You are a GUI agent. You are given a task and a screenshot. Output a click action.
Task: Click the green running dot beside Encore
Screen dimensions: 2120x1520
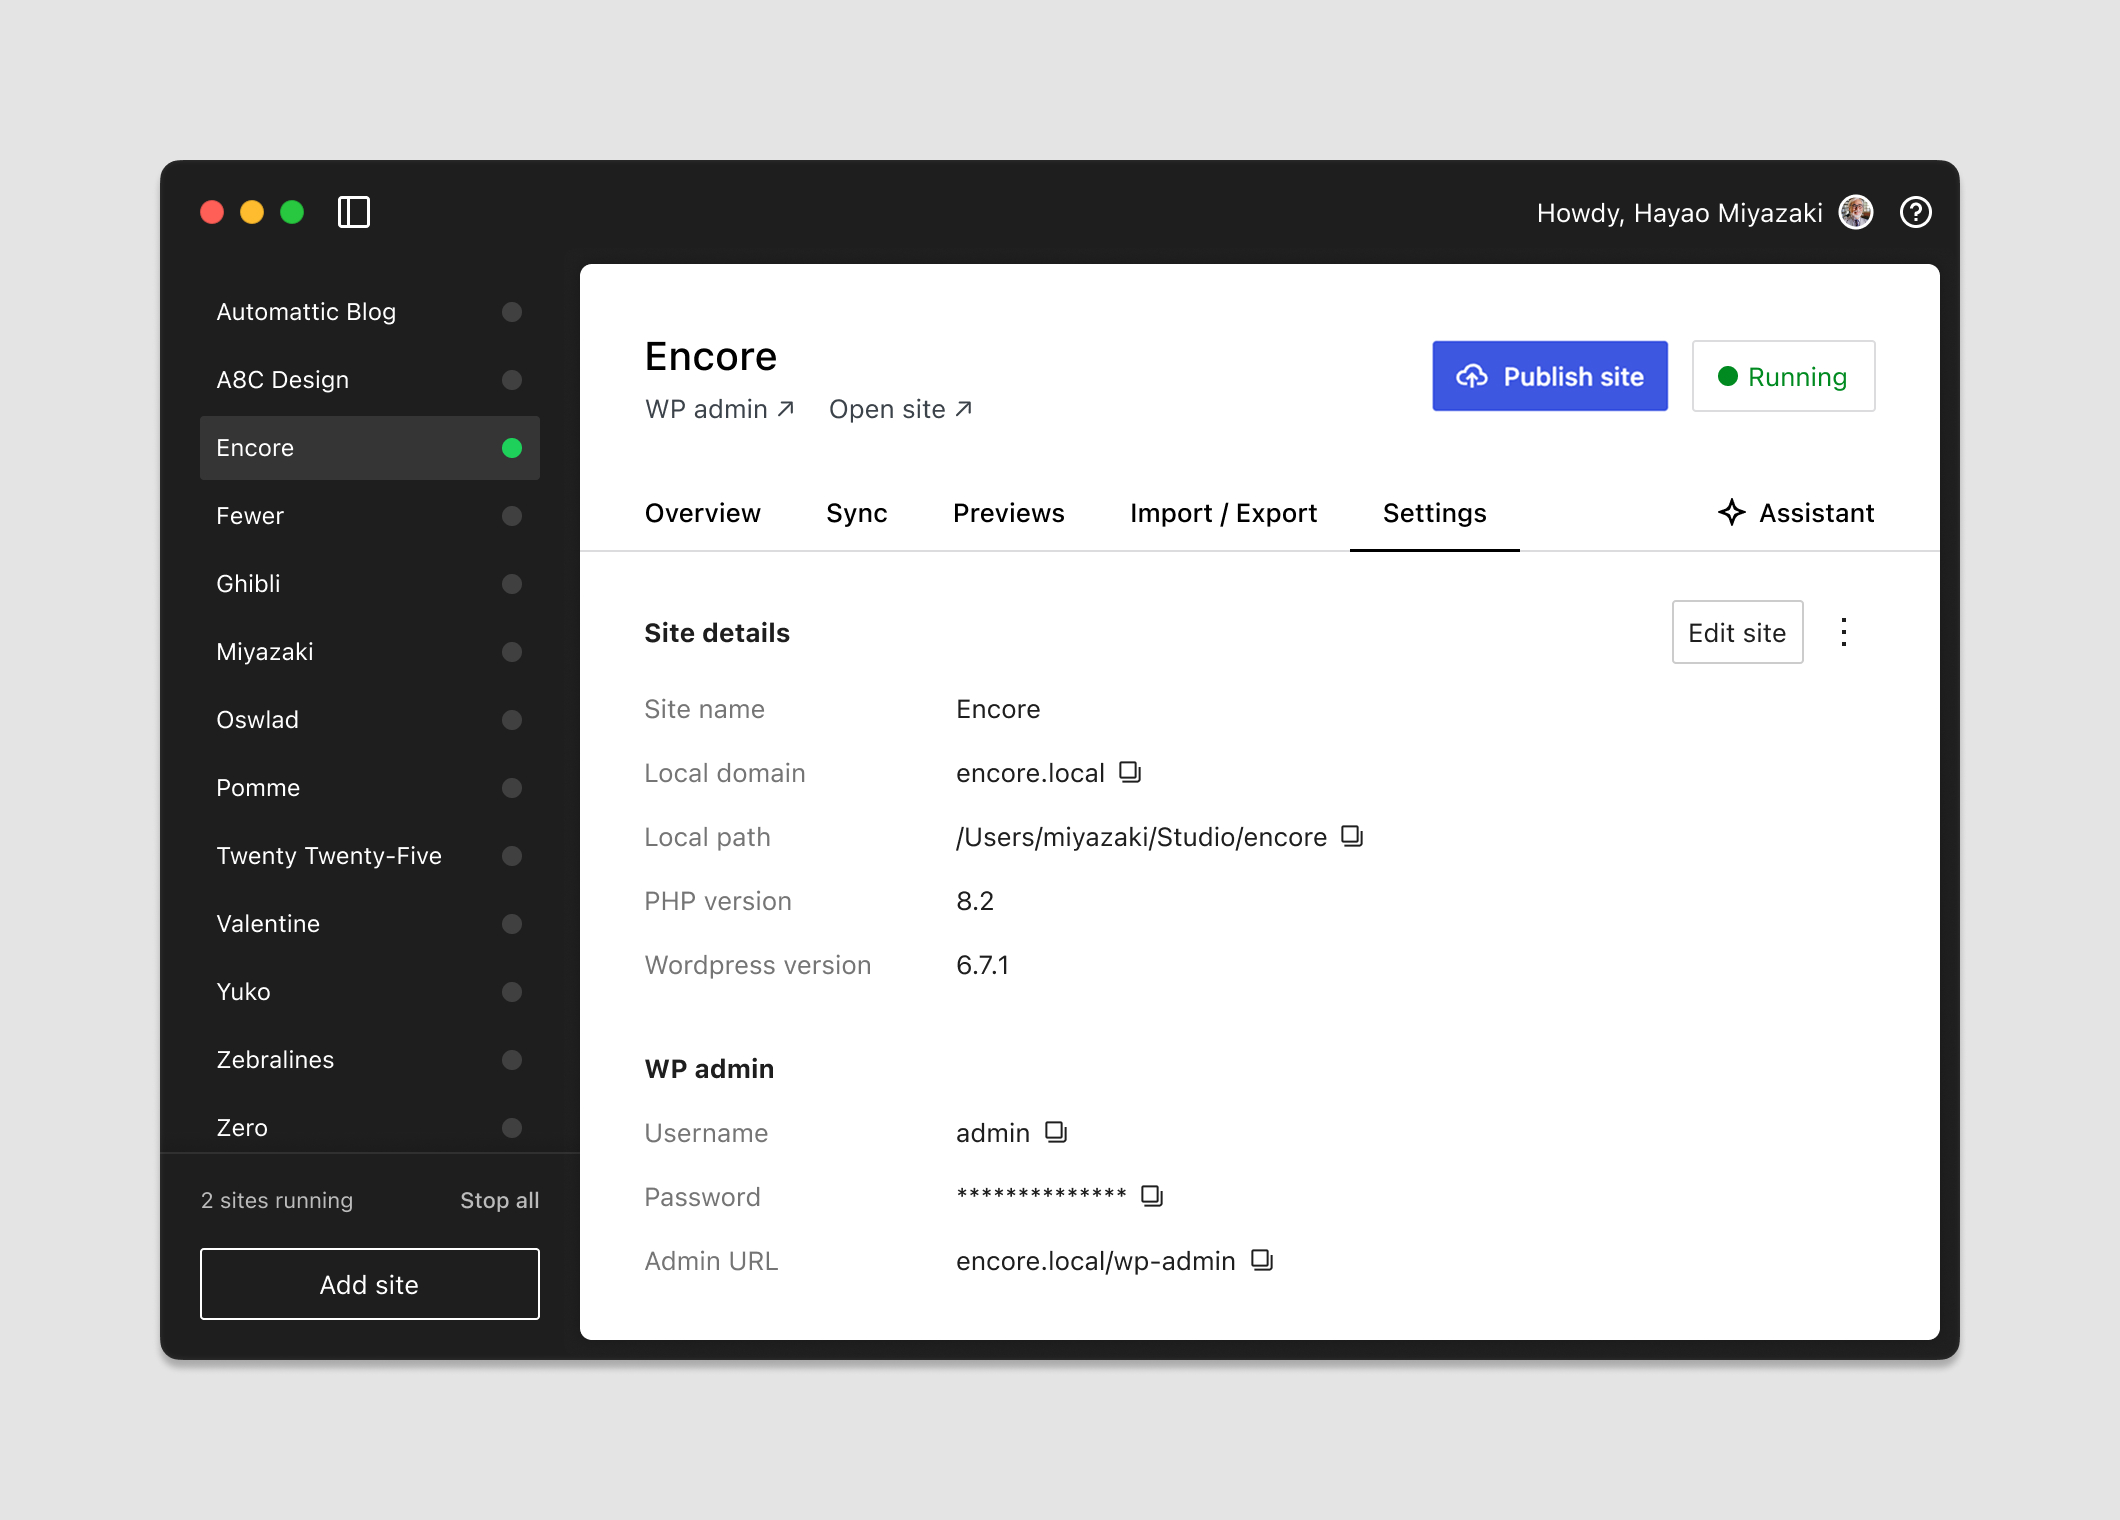click(x=512, y=448)
